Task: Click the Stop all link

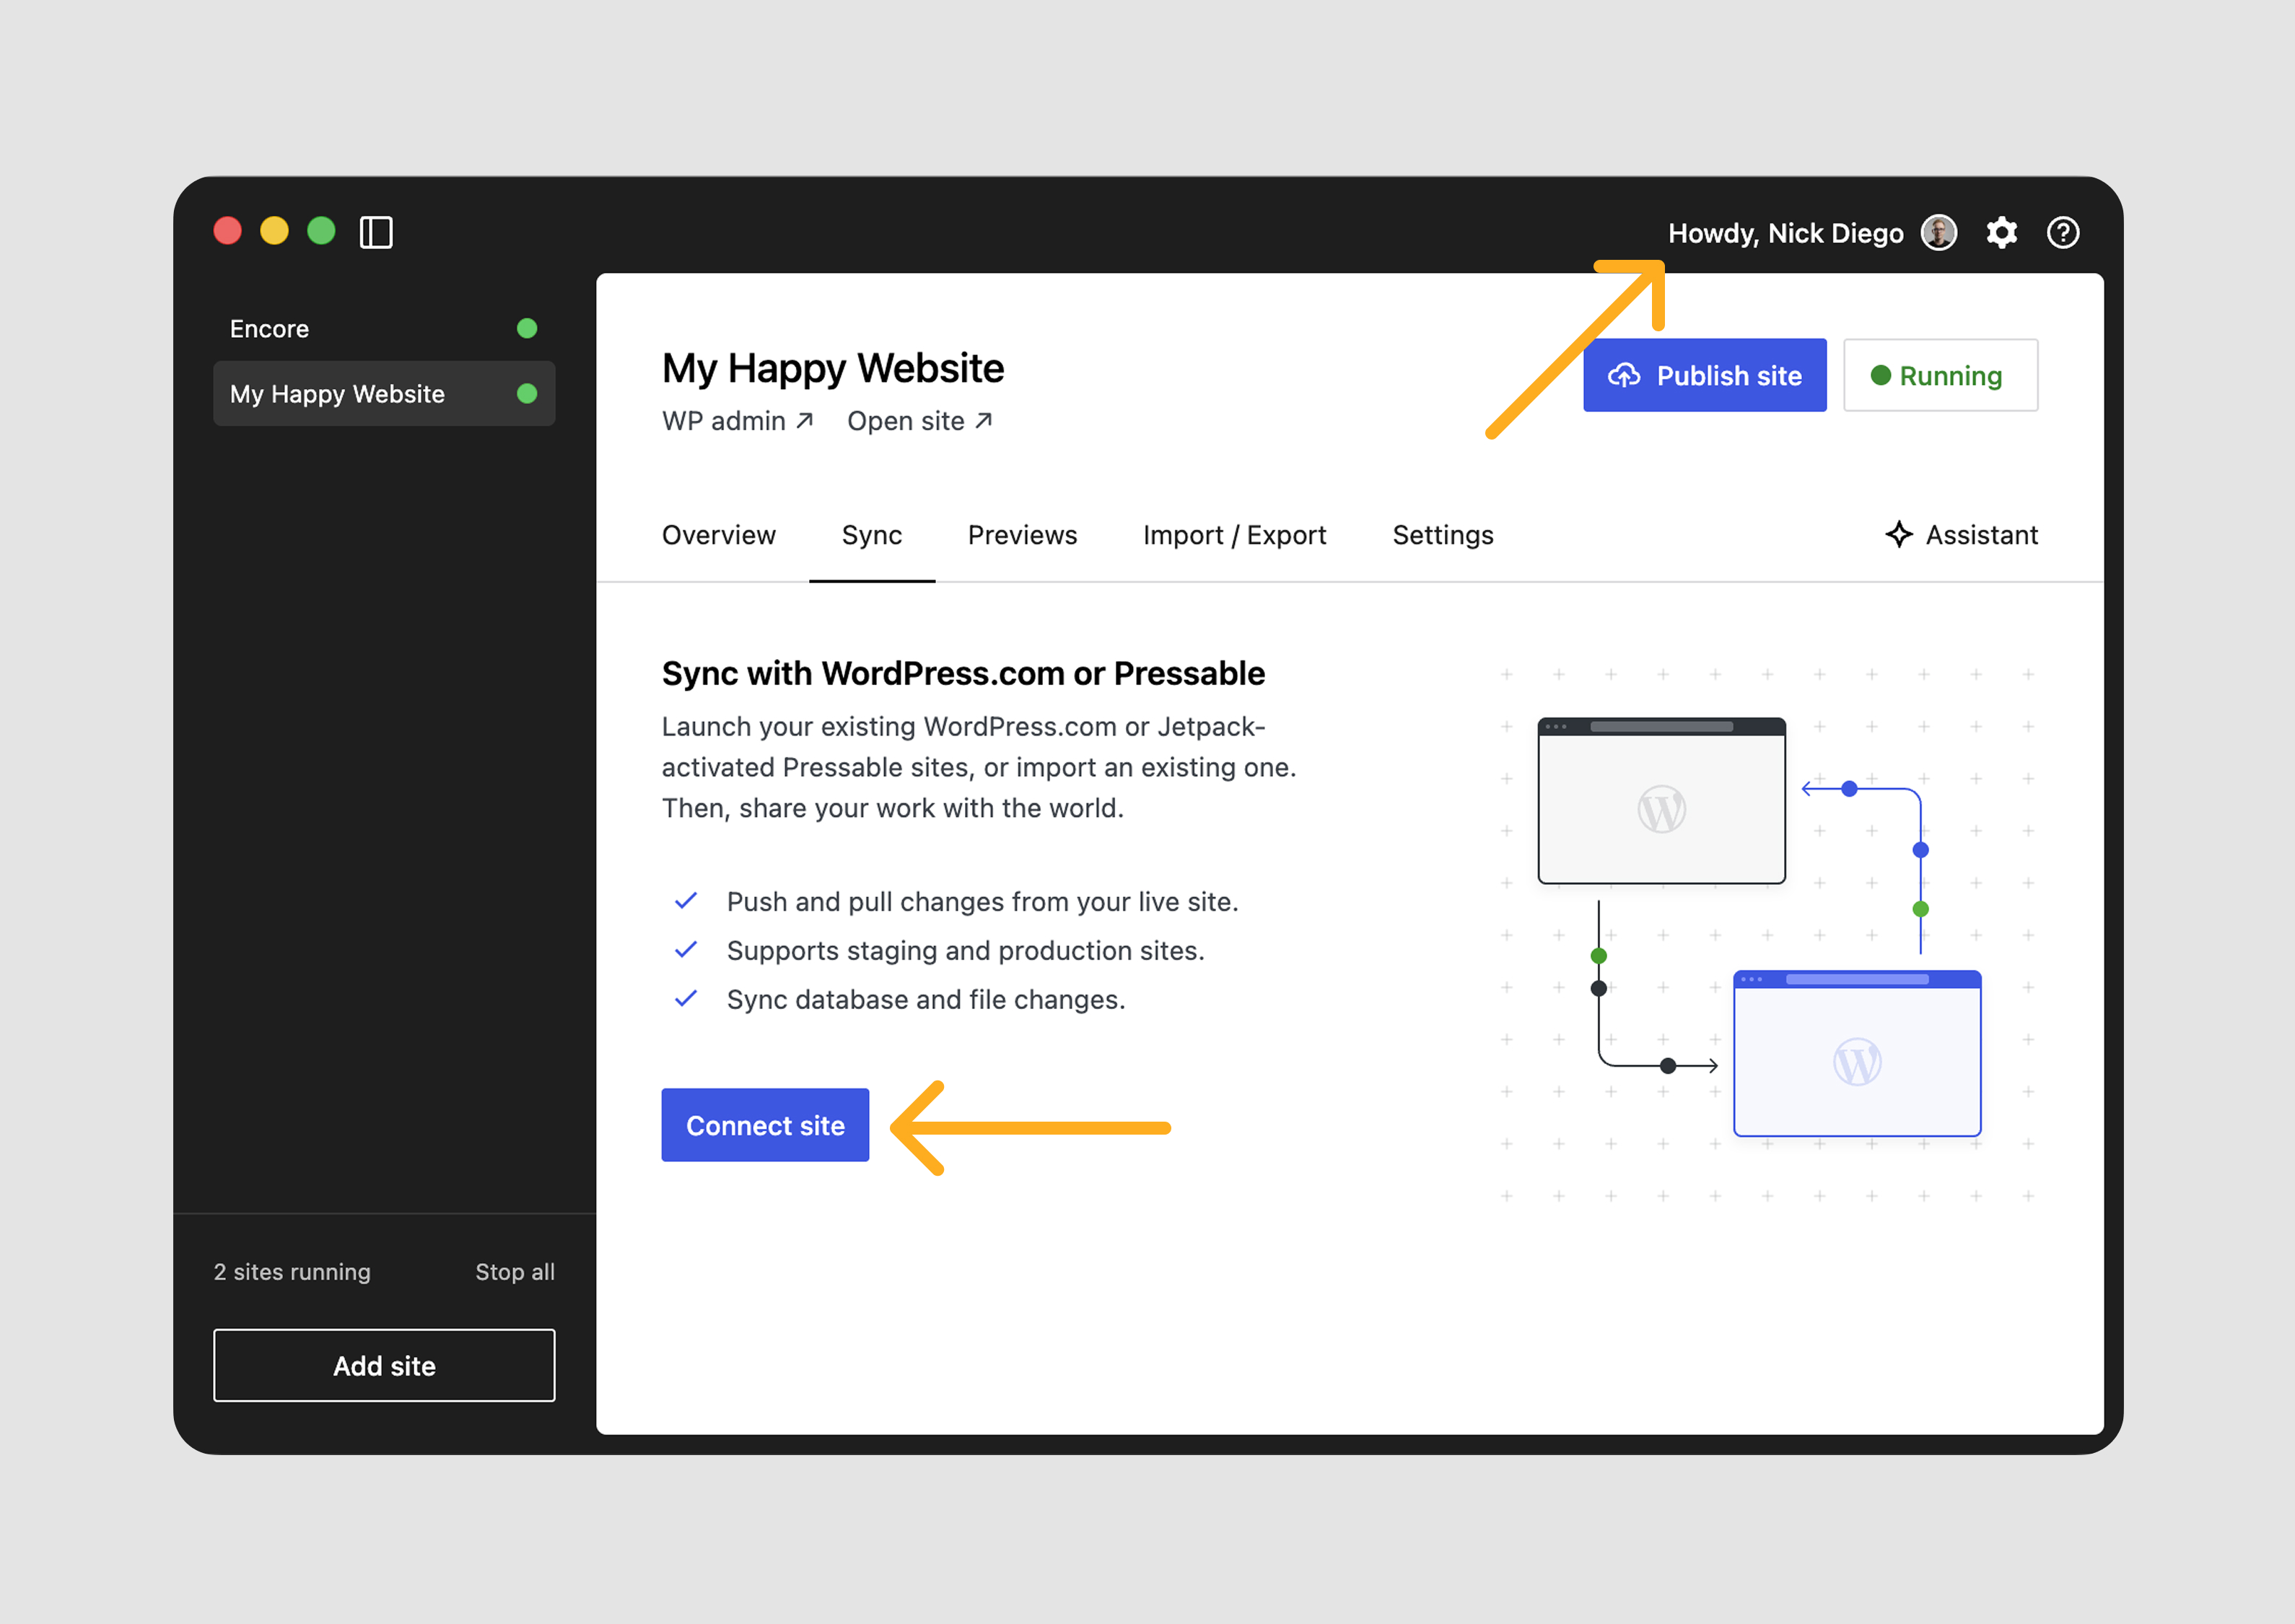Action: pos(514,1272)
